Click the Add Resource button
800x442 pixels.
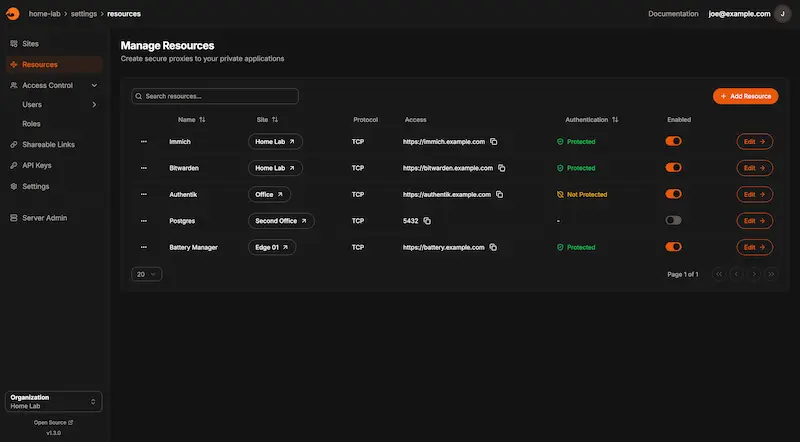[745, 96]
